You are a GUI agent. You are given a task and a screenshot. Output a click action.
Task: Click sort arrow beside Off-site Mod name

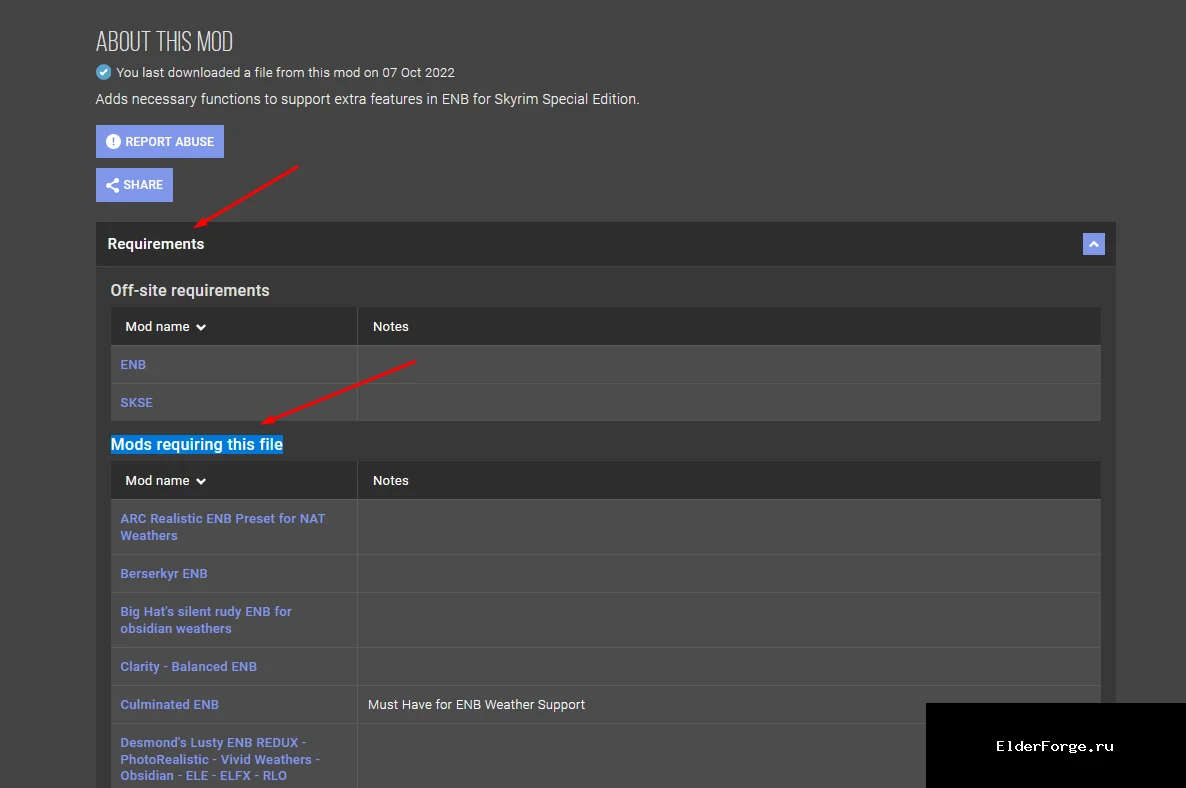pos(201,327)
